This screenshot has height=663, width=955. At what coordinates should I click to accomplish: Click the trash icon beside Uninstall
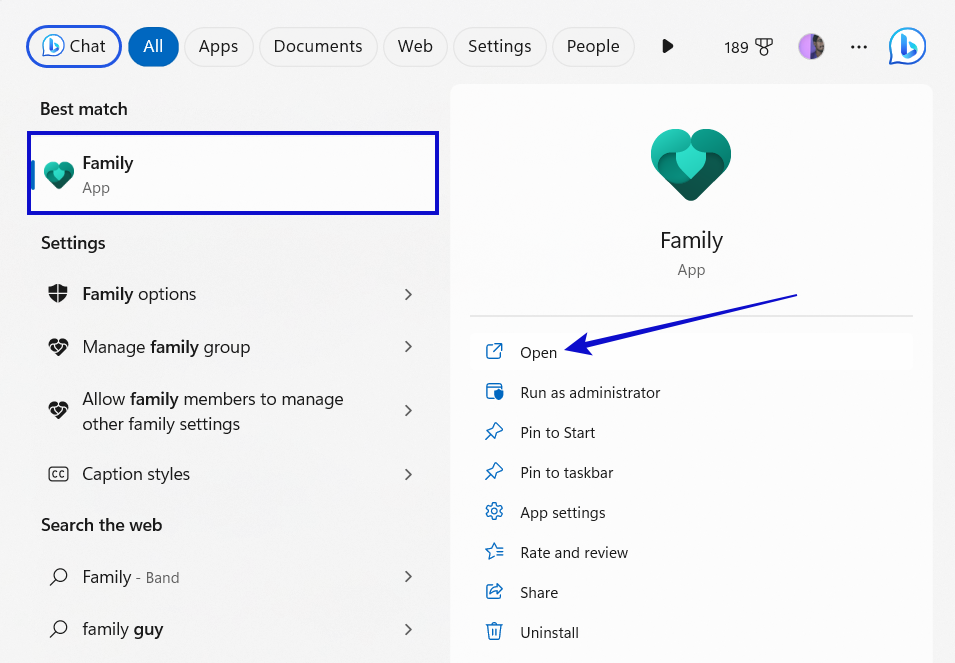494,631
